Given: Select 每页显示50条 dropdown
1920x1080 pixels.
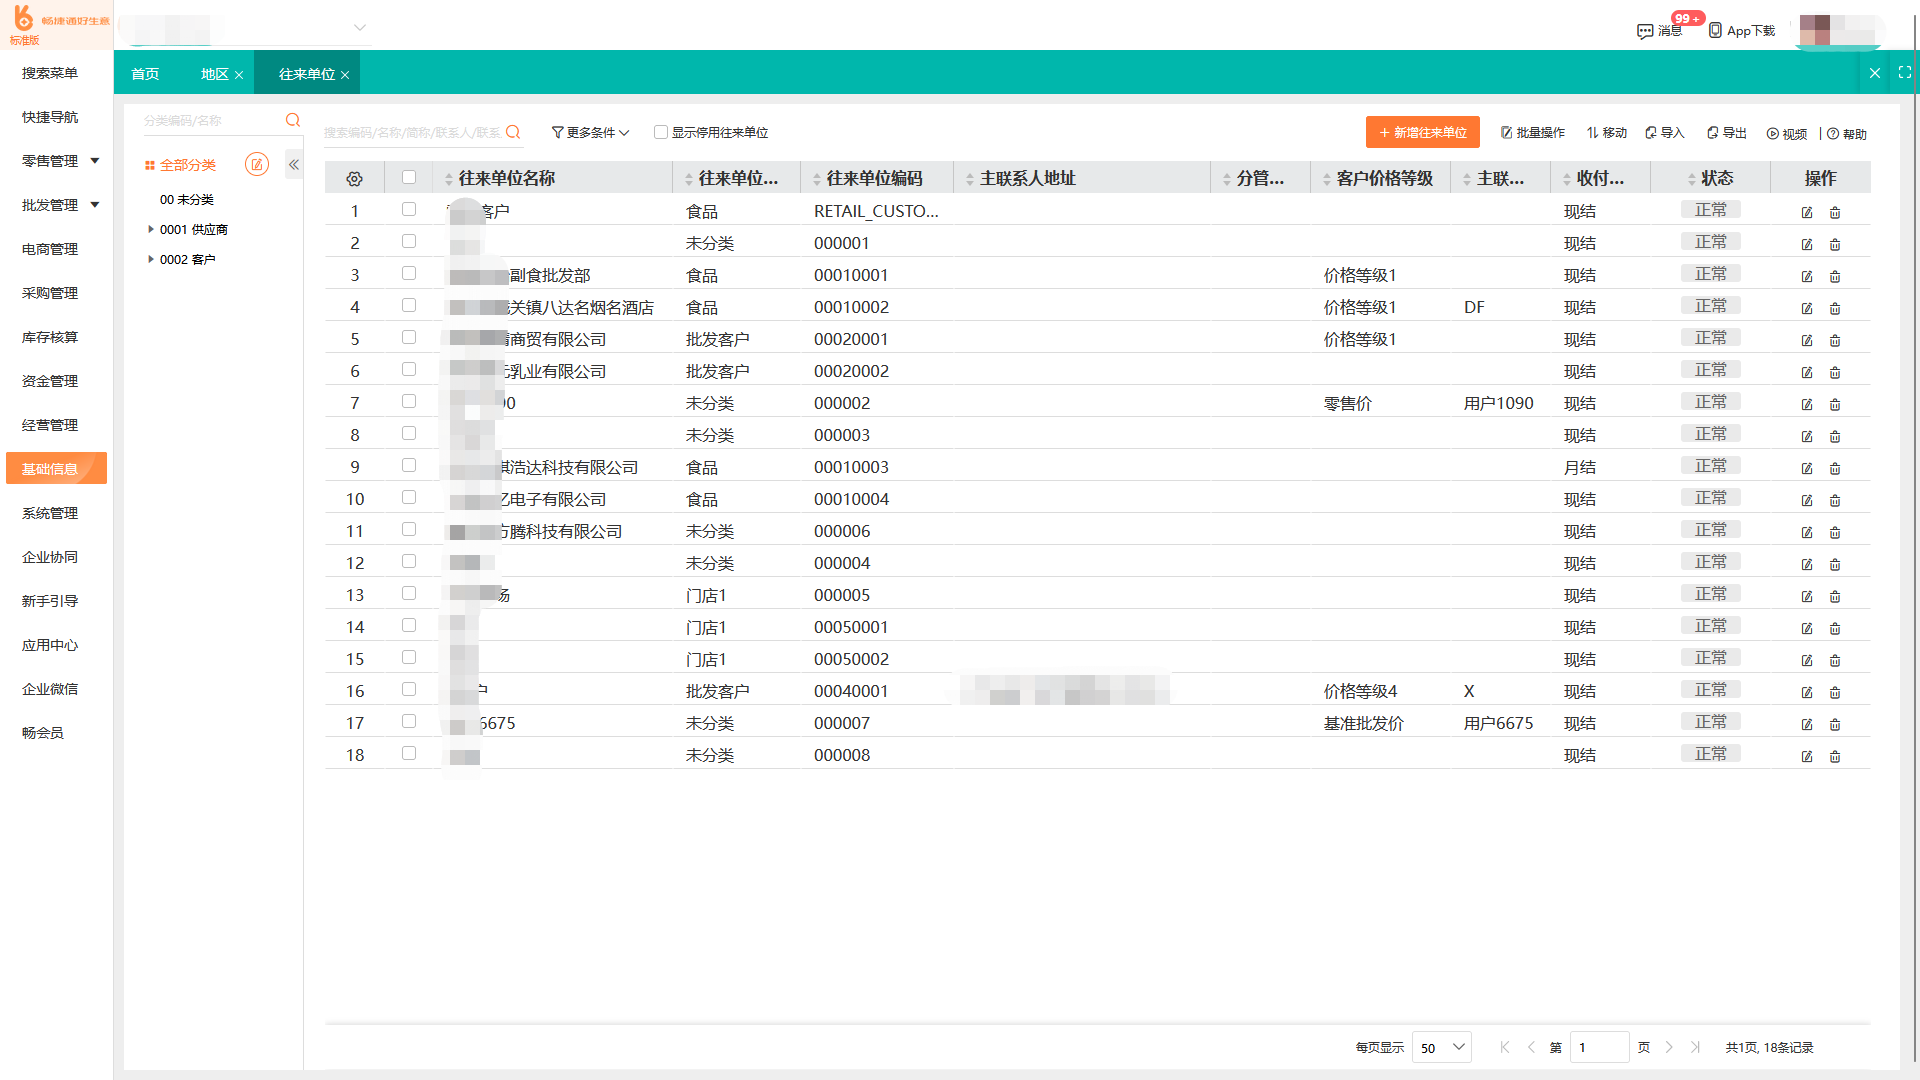Looking at the screenshot, I should point(1439,1047).
